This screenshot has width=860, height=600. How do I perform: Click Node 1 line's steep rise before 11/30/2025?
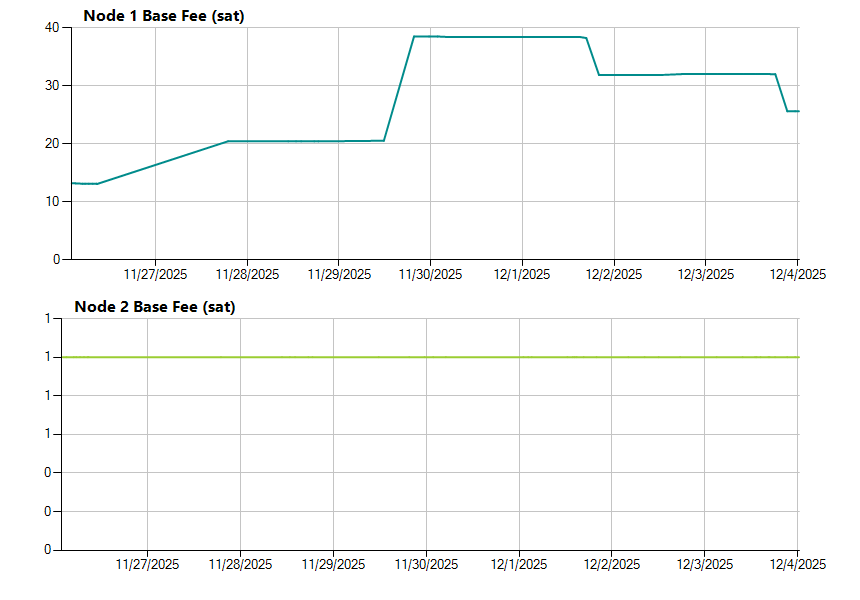click(x=399, y=89)
